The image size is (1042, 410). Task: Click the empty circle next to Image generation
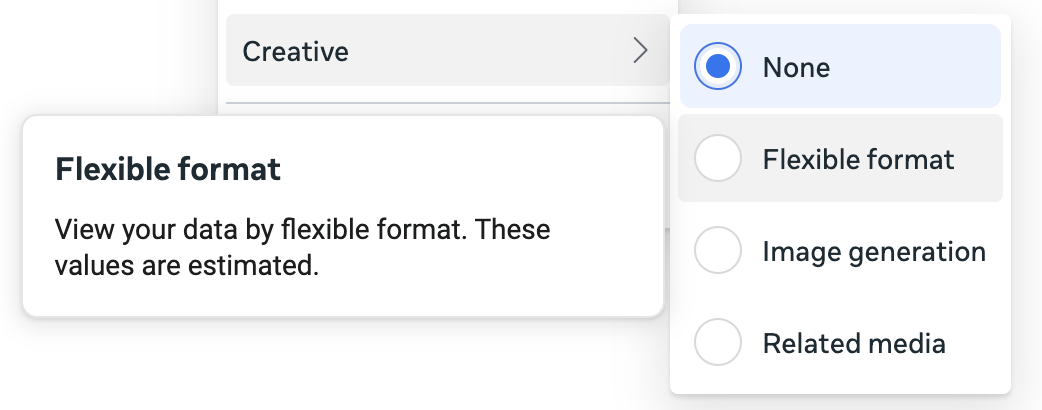(x=718, y=250)
